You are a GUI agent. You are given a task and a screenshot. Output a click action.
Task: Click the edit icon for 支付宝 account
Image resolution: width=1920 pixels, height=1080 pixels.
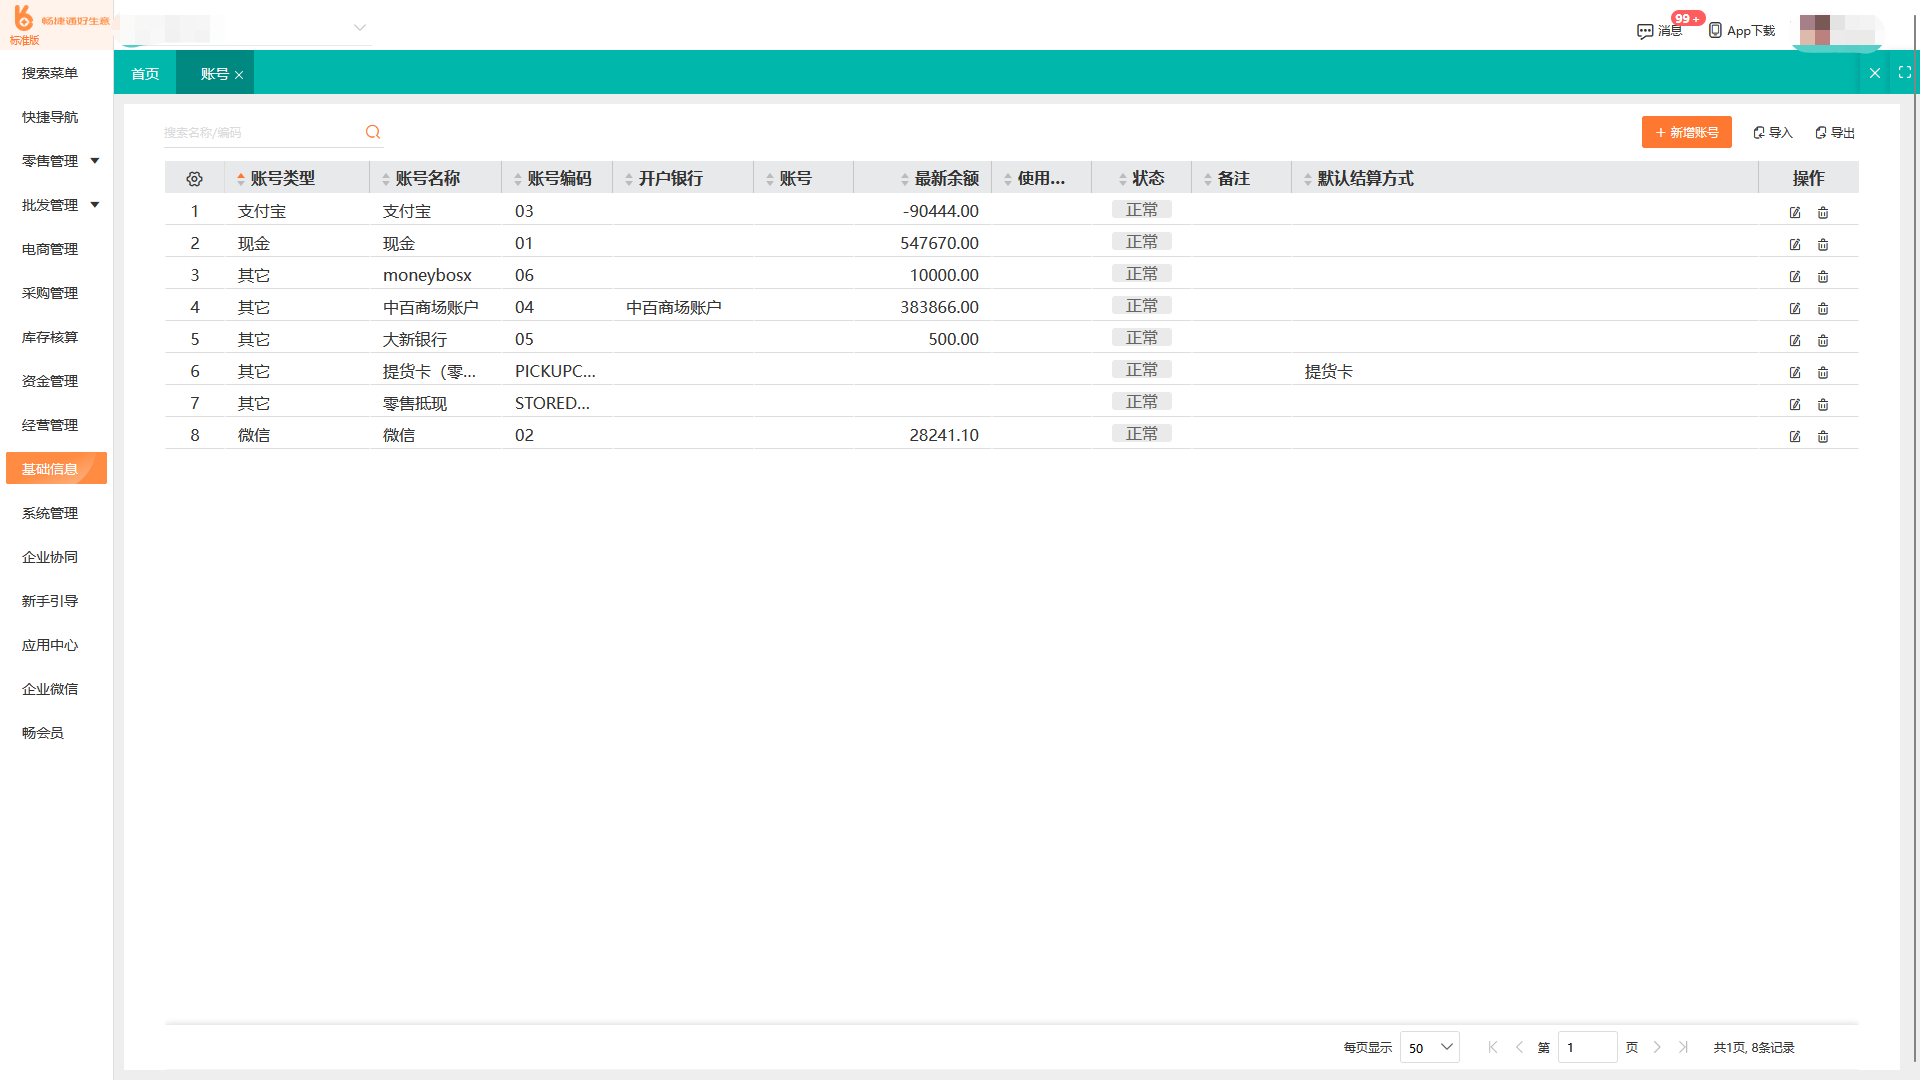pyautogui.click(x=1795, y=211)
